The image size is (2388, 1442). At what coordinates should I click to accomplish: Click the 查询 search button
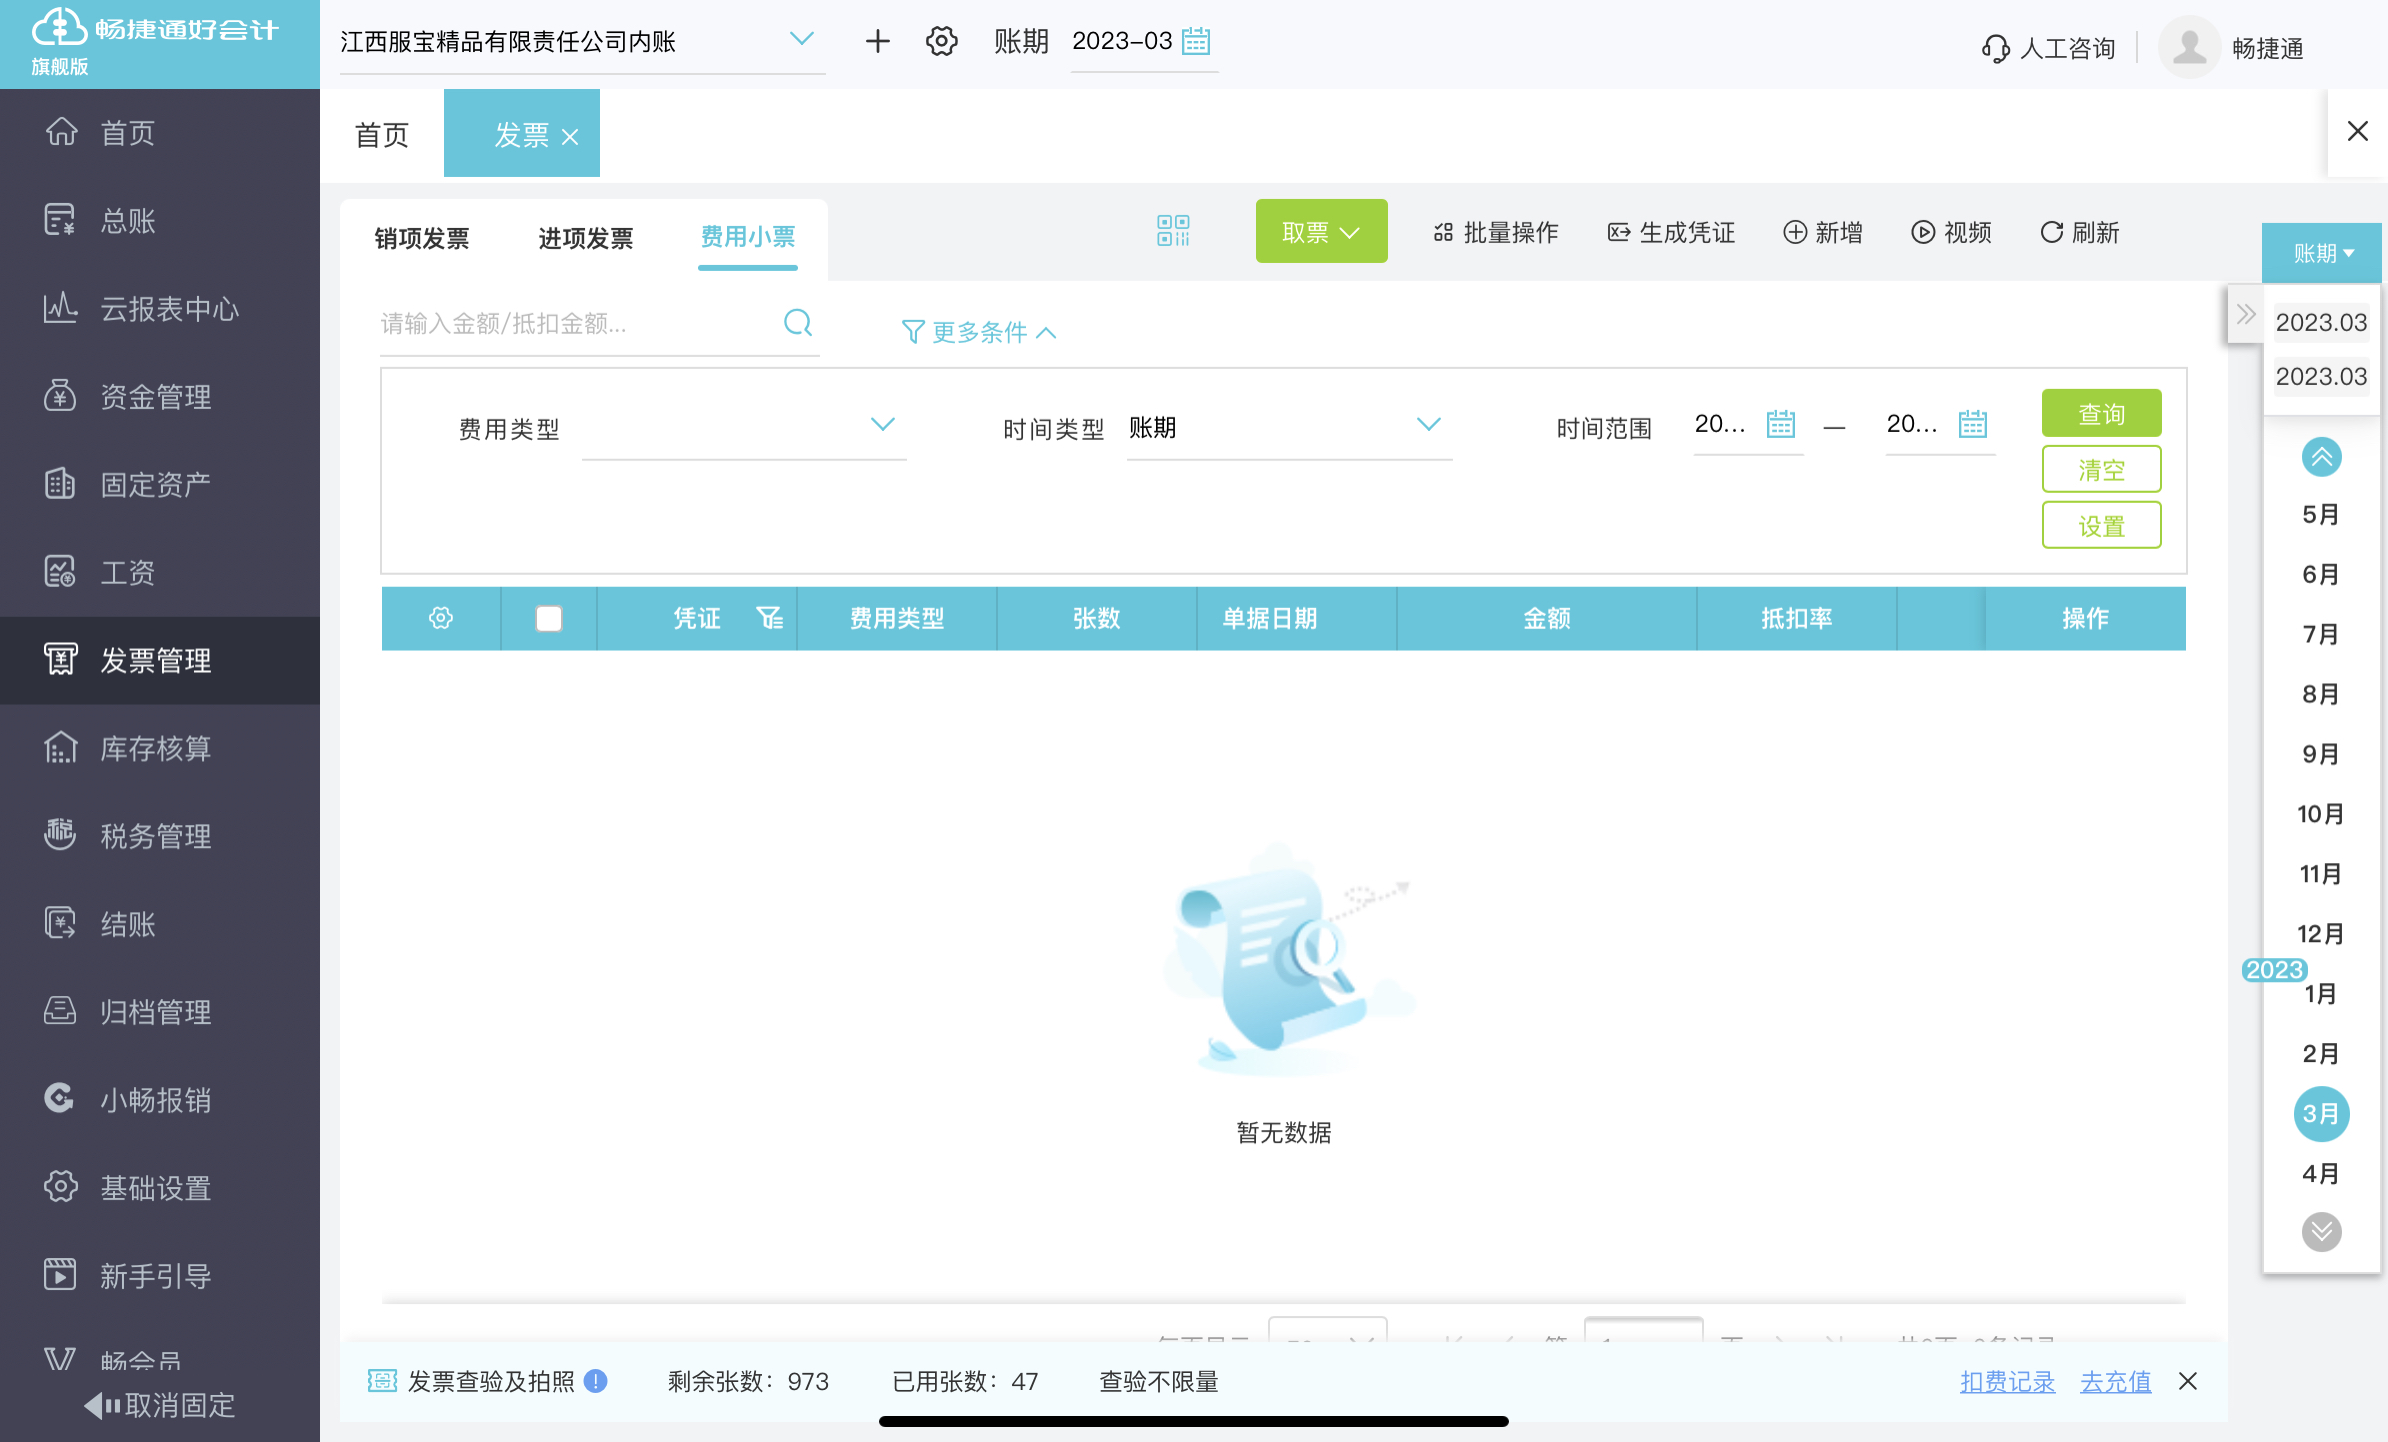coord(2101,413)
